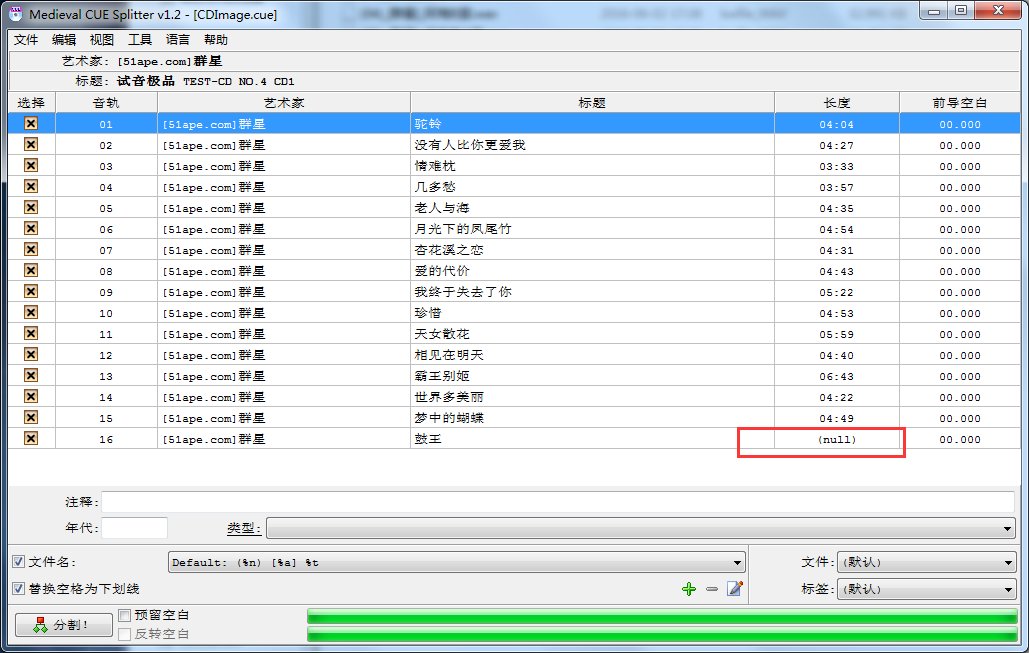
Task: Open the 工具 menu
Action: 142,39
